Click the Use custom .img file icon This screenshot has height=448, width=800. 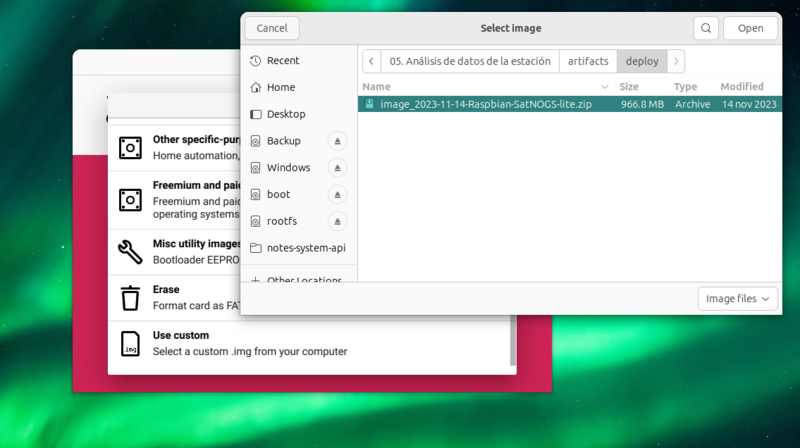[130, 344]
